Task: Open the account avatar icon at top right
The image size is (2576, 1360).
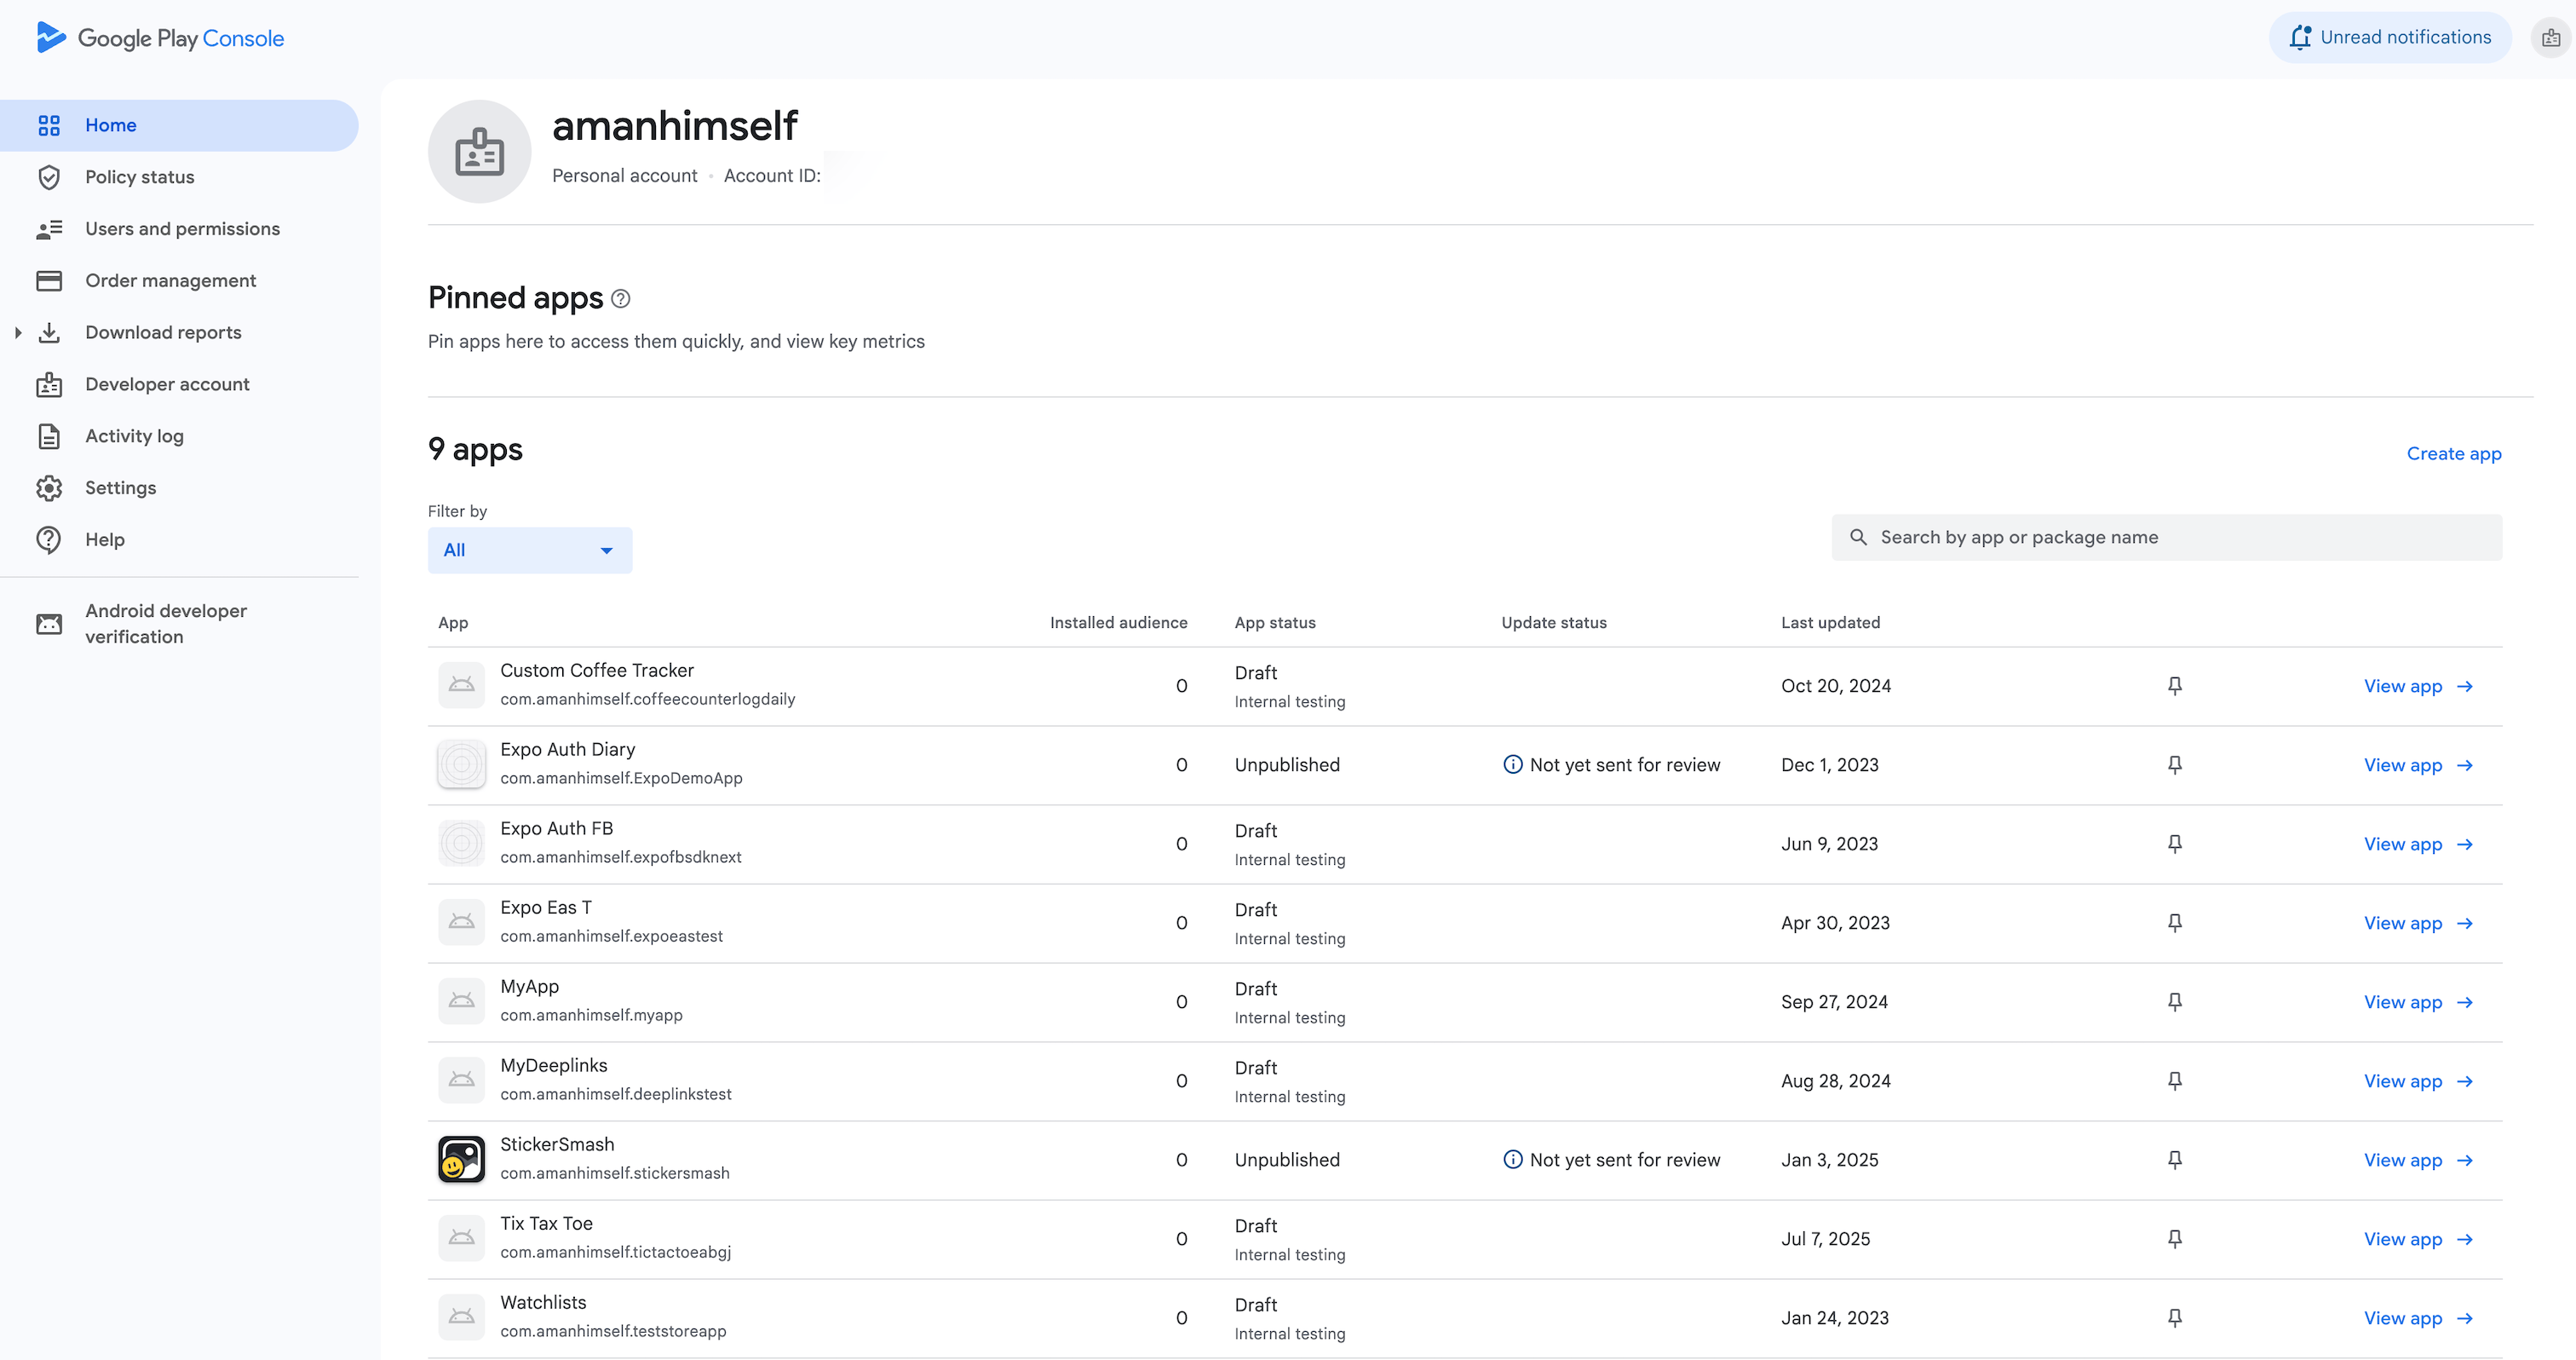Action: pos(2550,38)
